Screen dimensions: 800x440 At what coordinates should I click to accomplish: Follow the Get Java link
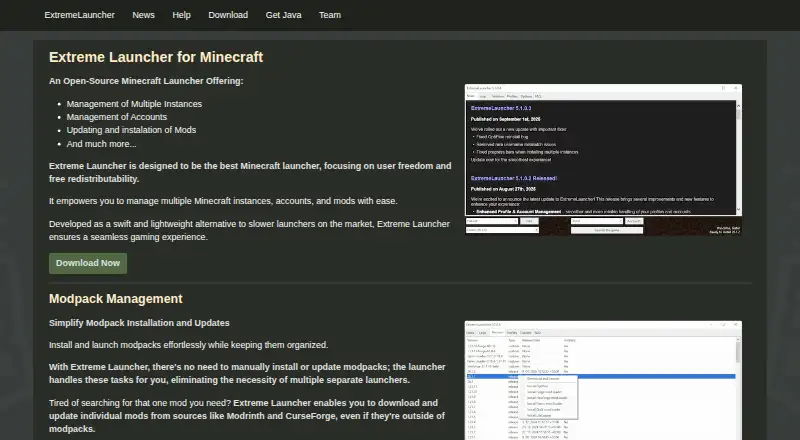(x=283, y=15)
